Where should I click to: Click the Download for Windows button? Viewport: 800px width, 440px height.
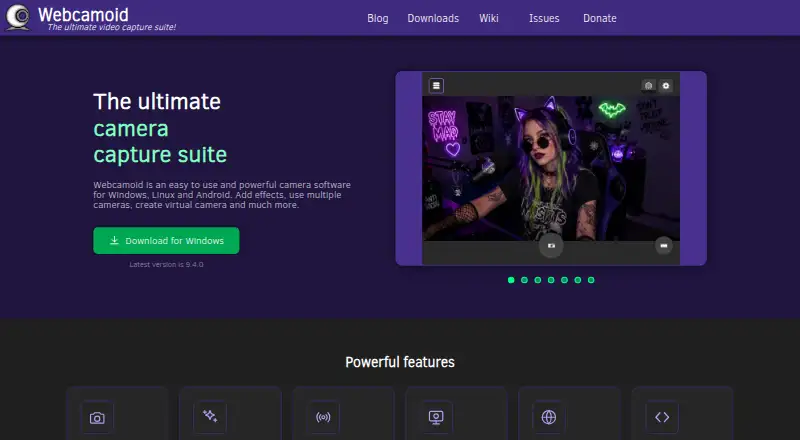click(166, 240)
